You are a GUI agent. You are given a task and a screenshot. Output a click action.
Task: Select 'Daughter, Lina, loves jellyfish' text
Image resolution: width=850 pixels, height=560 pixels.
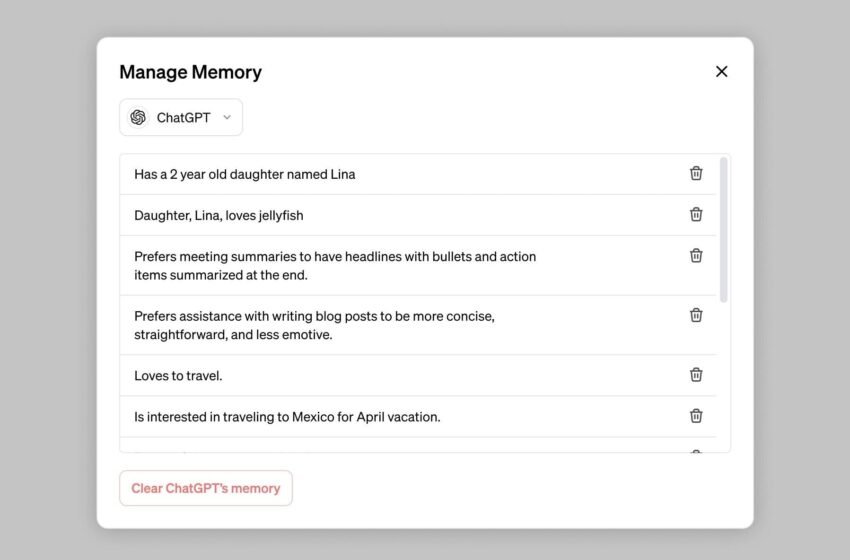219,216
